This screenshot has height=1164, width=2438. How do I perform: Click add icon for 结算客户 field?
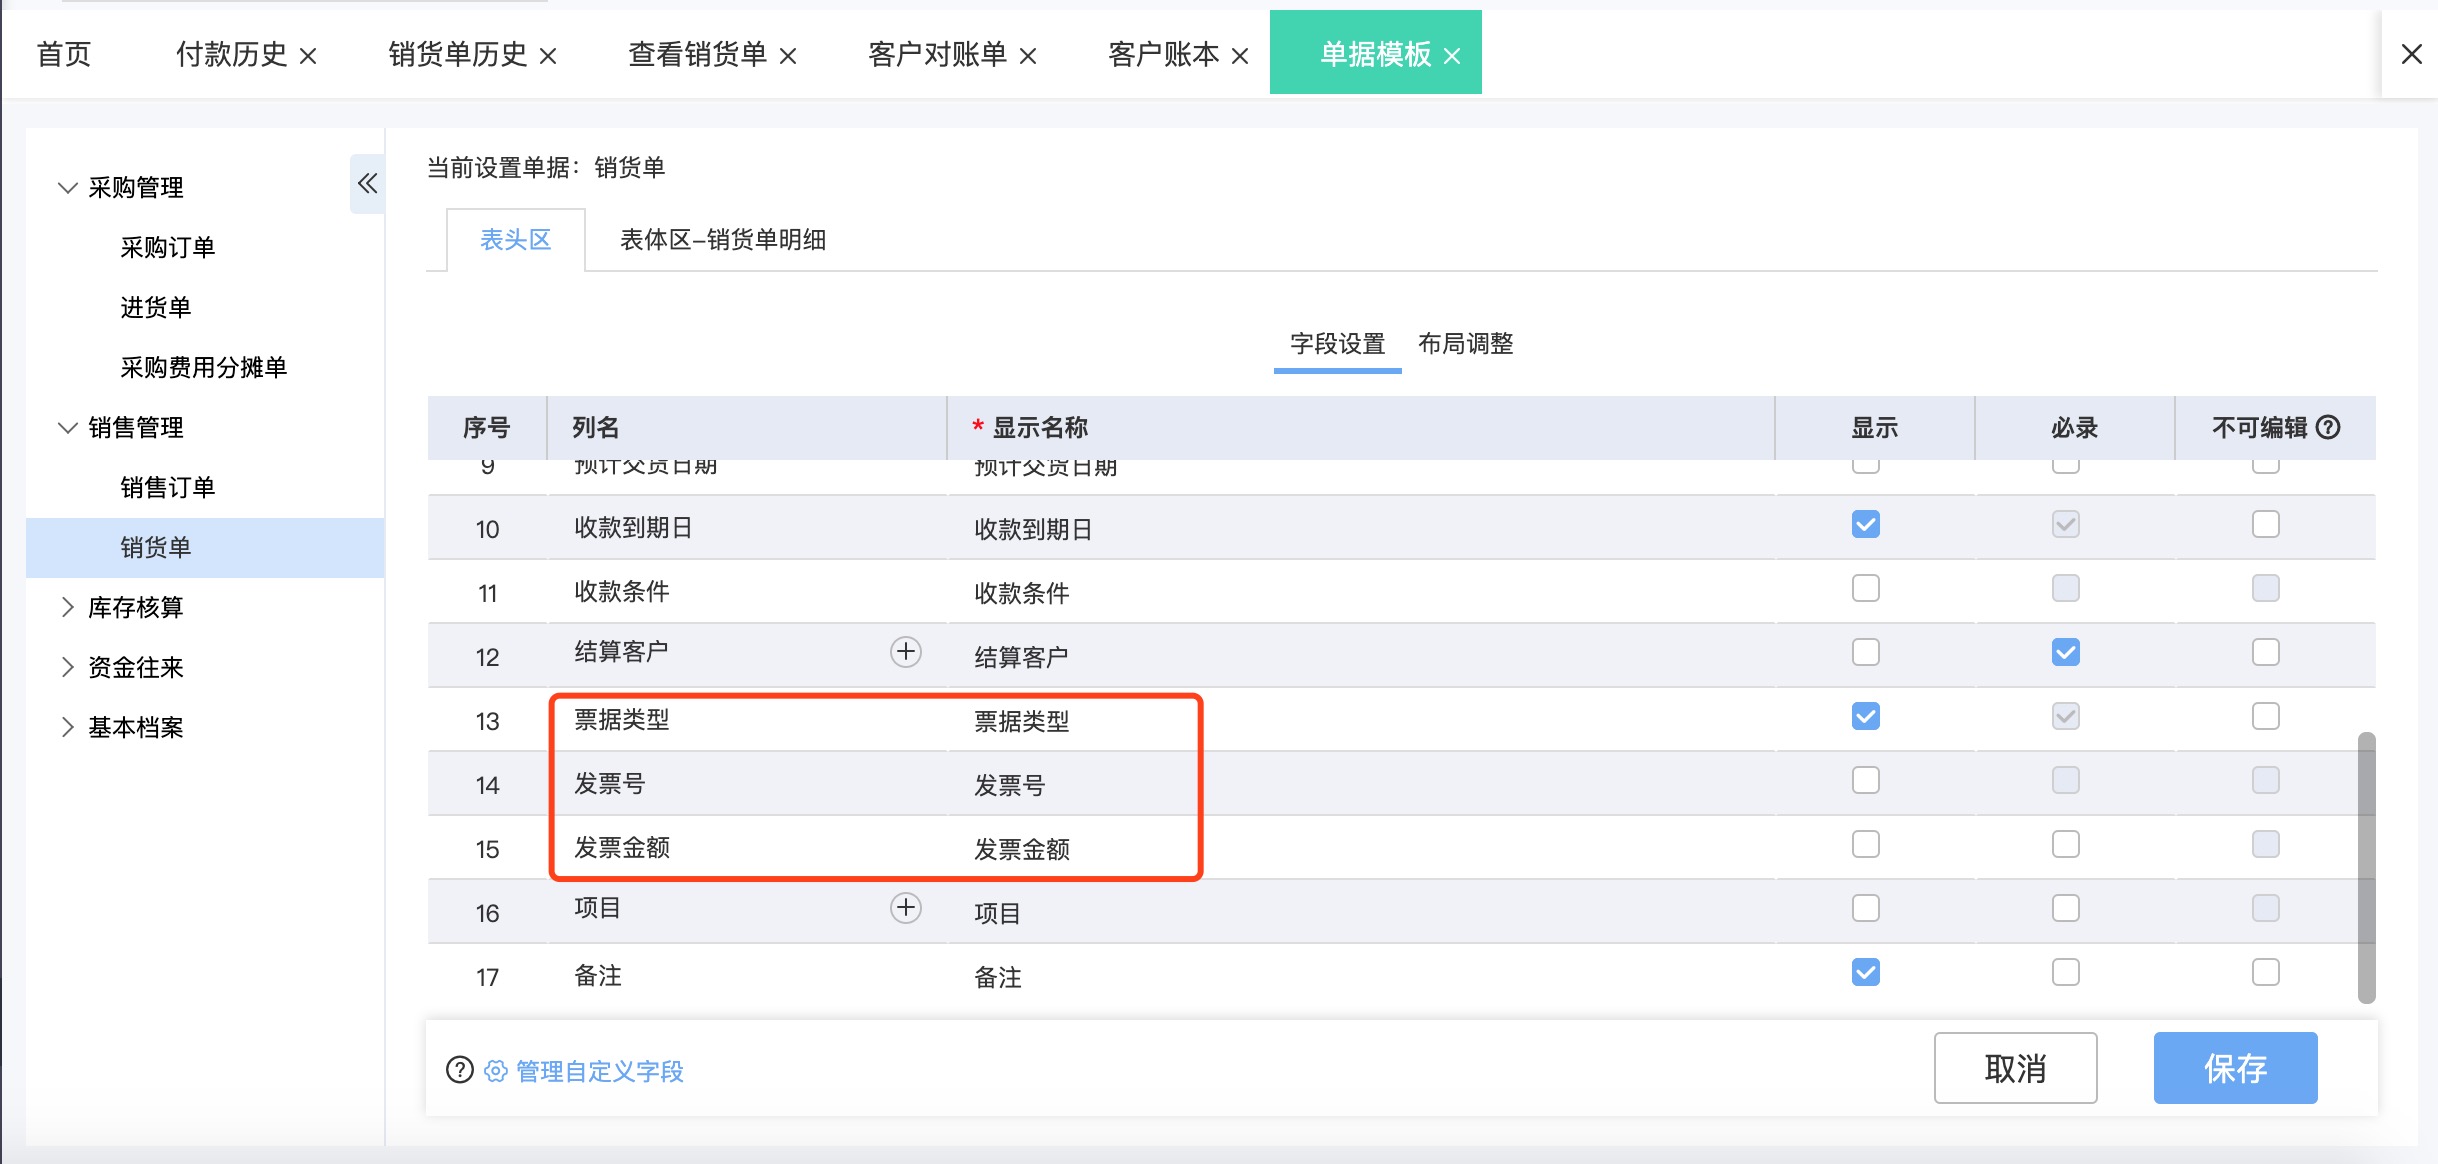pos(905,653)
